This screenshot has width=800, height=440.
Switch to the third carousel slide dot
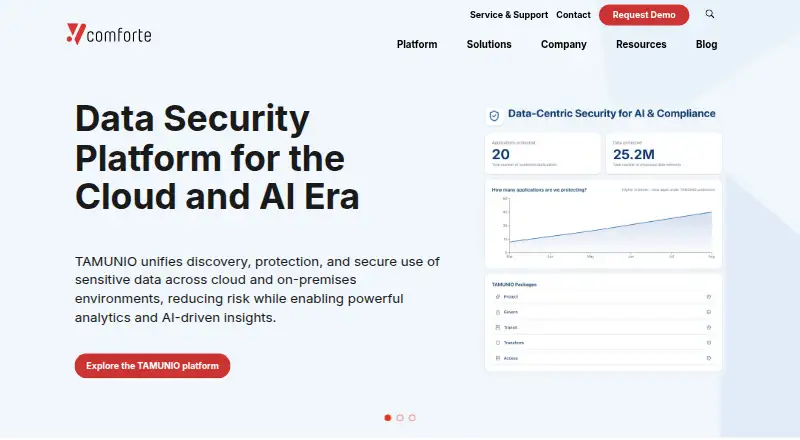click(x=412, y=418)
